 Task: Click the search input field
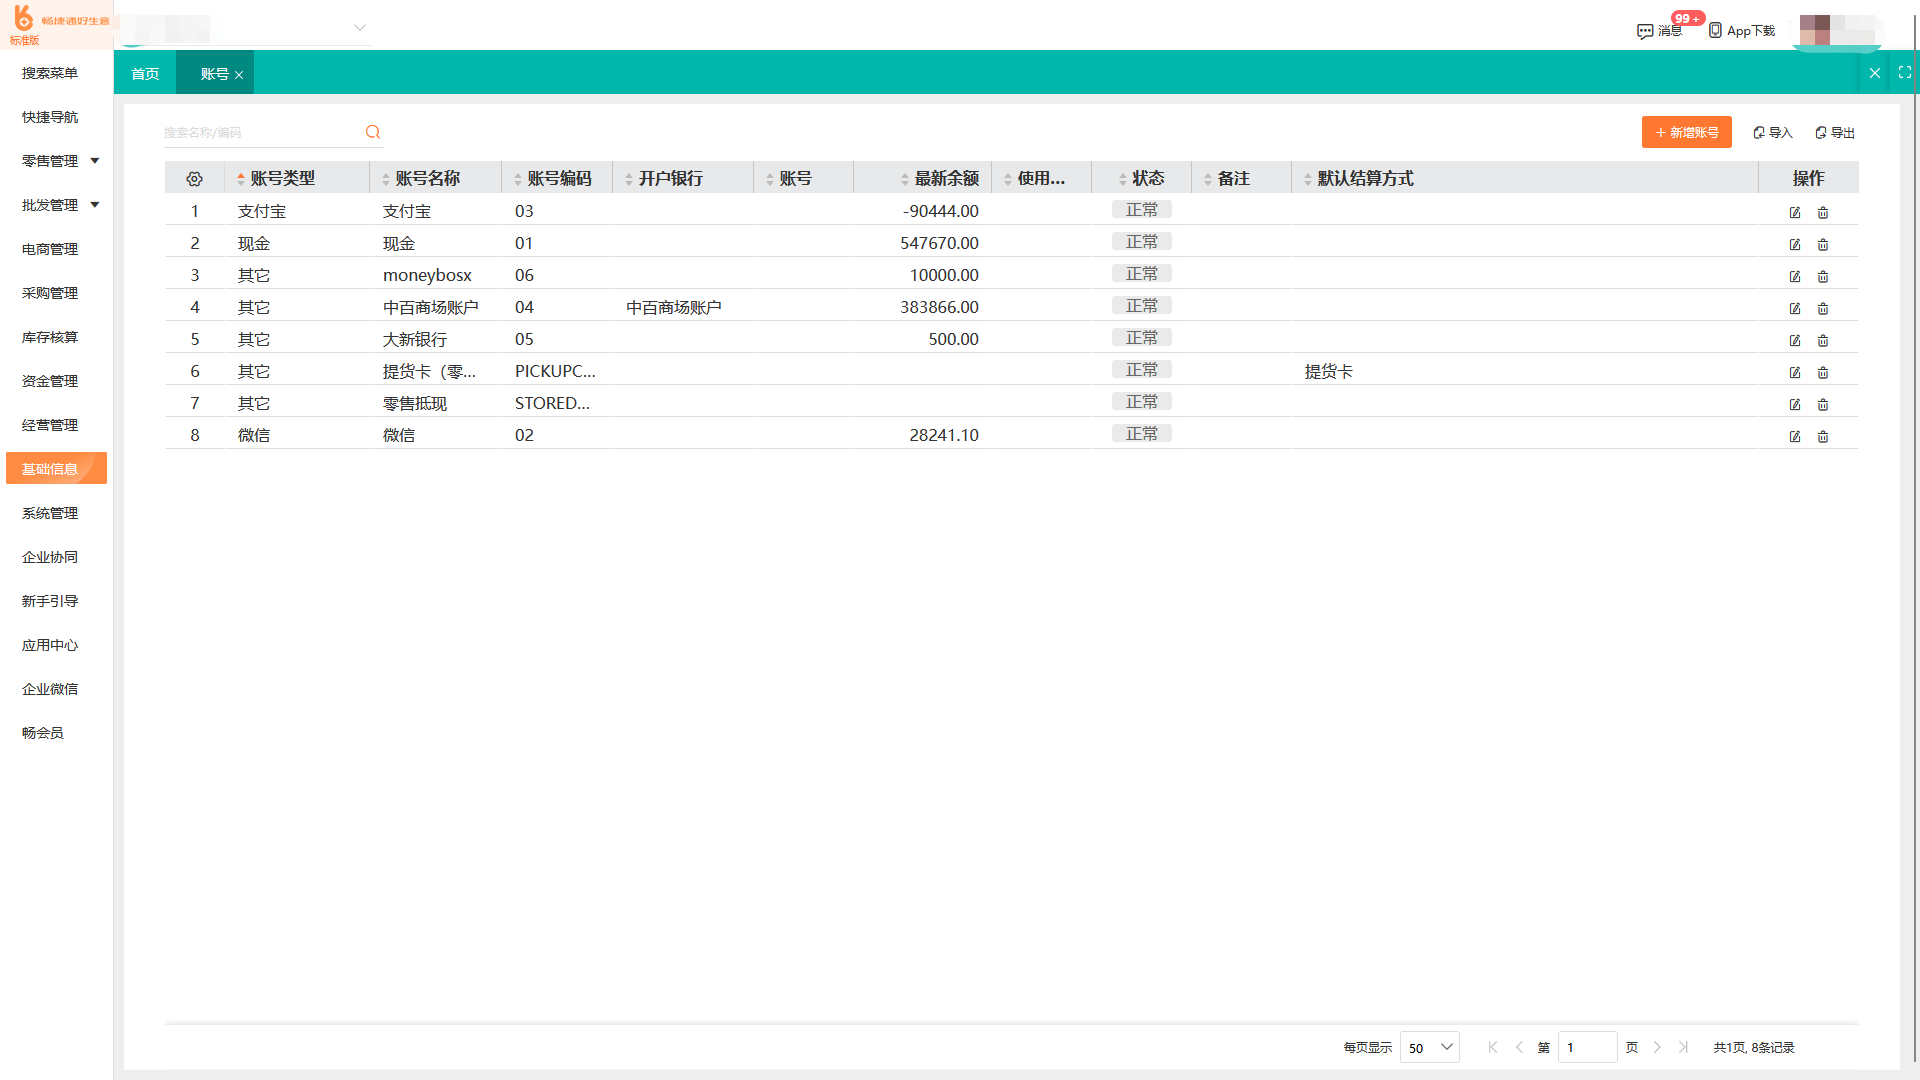tap(262, 132)
